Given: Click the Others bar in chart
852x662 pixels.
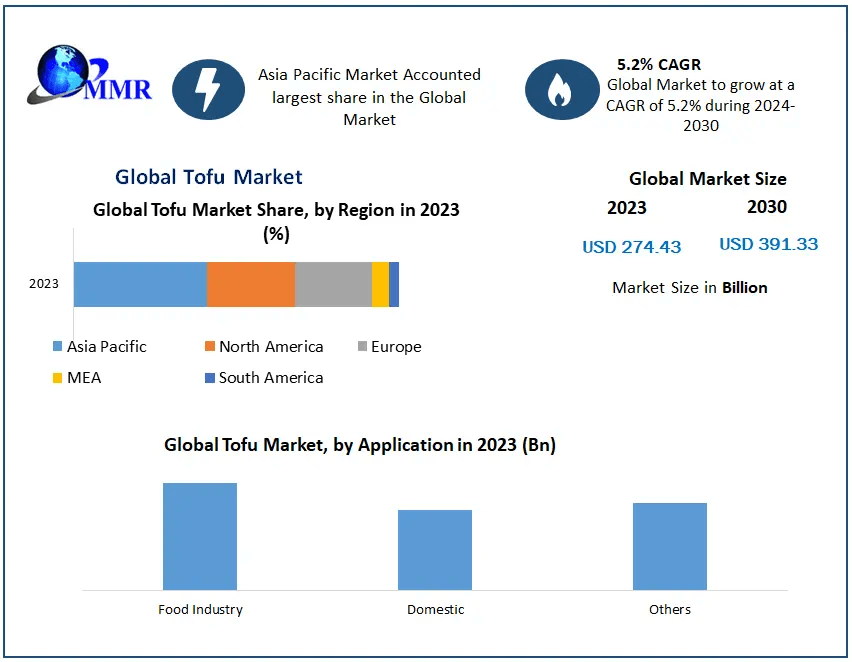Looking at the screenshot, I should (670, 546).
